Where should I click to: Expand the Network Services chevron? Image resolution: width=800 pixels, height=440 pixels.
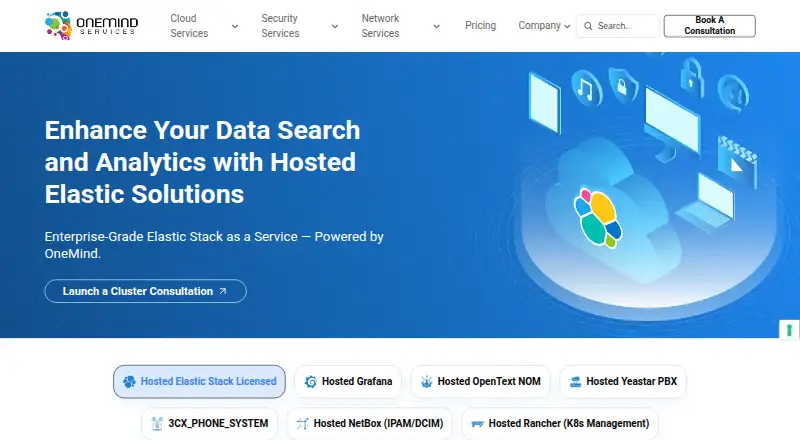pyautogui.click(x=437, y=26)
